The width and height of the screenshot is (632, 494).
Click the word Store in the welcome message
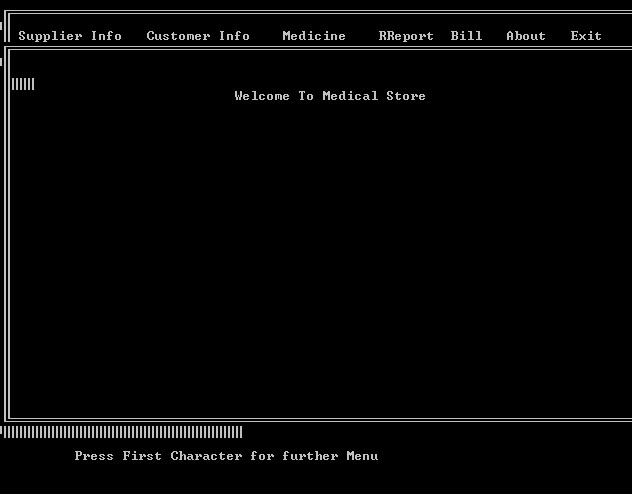(x=406, y=96)
